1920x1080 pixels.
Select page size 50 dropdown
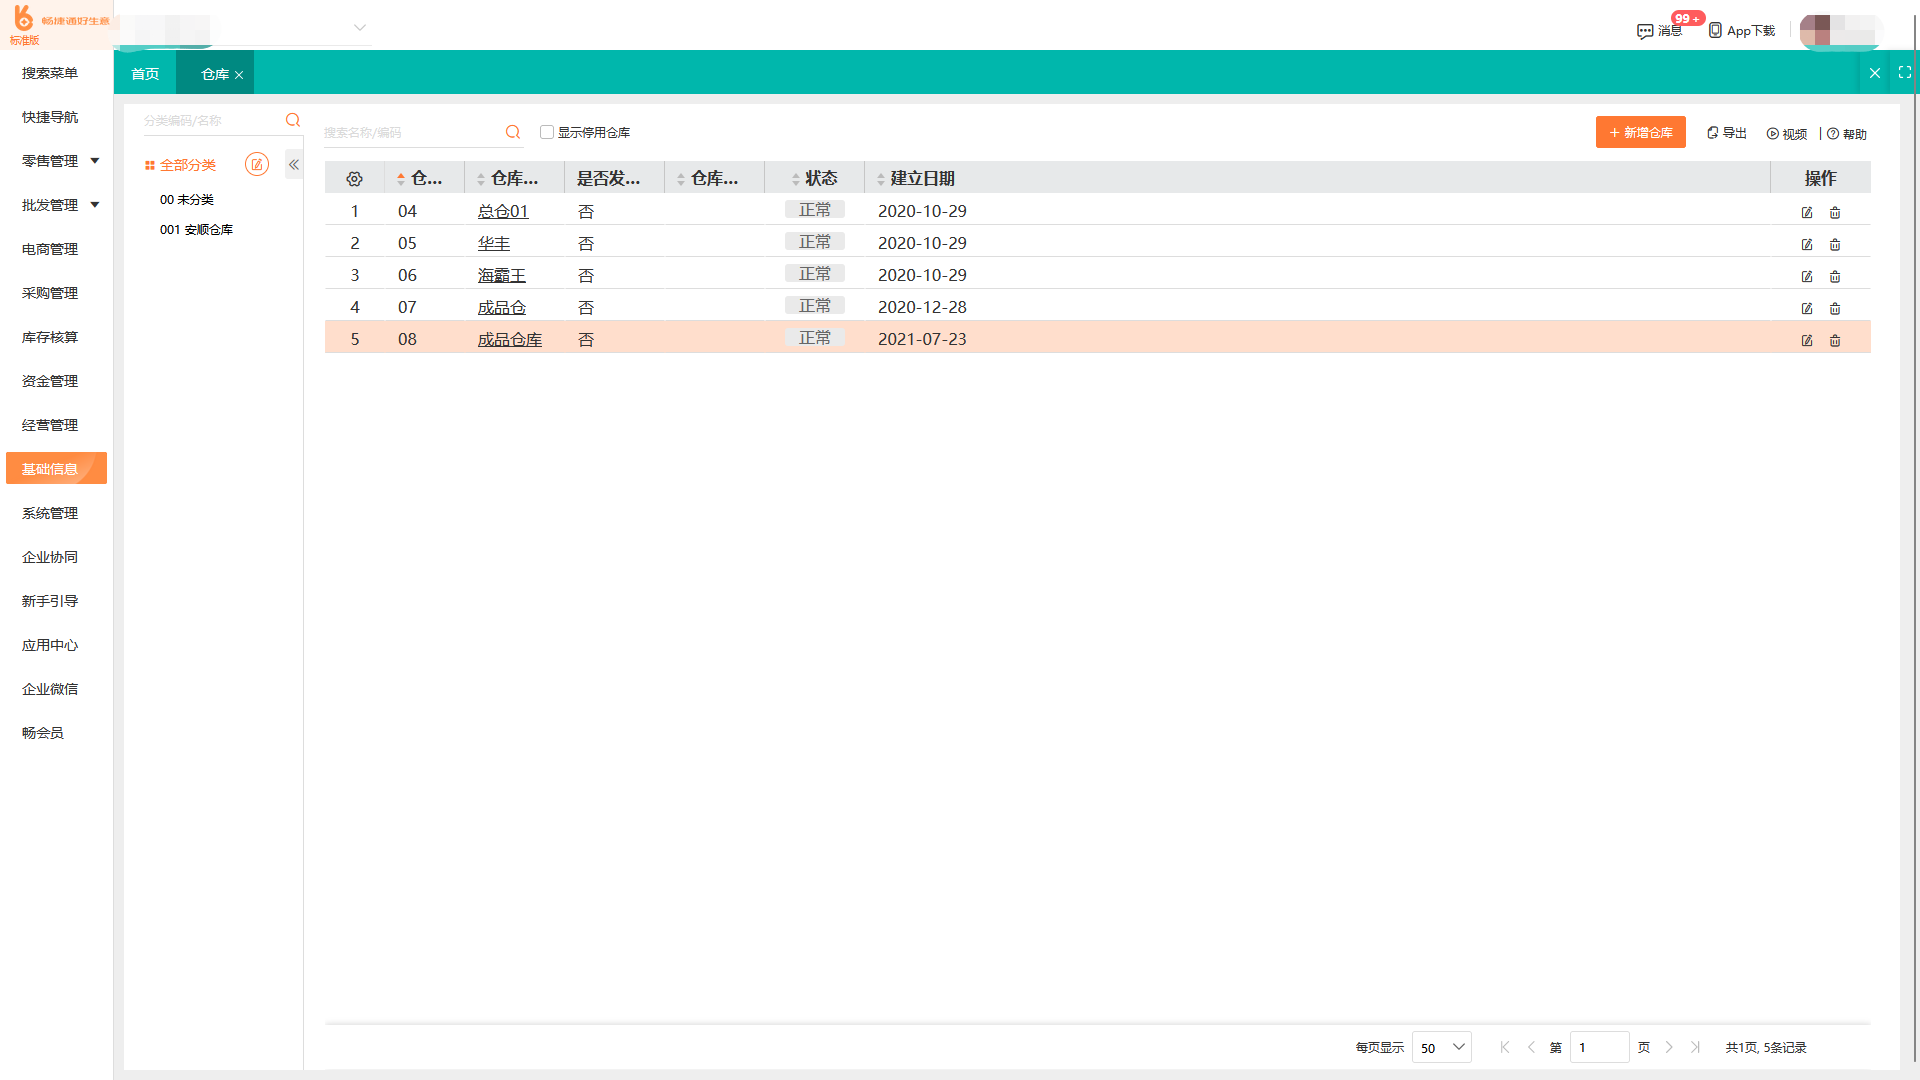(x=1440, y=1047)
